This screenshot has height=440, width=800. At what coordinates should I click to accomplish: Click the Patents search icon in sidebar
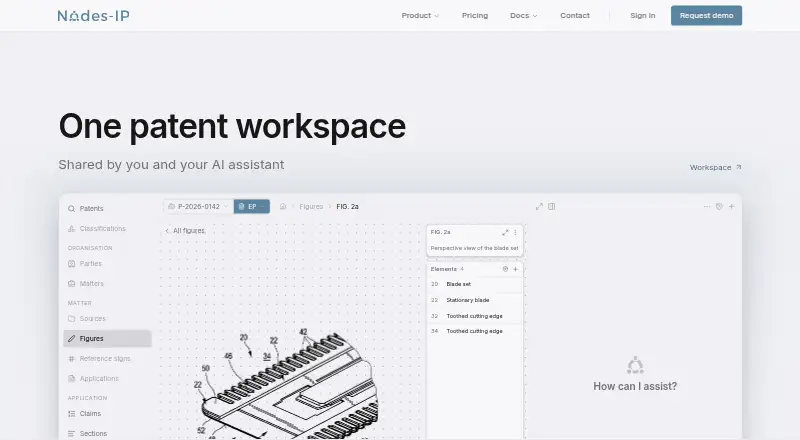tap(71, 209)
